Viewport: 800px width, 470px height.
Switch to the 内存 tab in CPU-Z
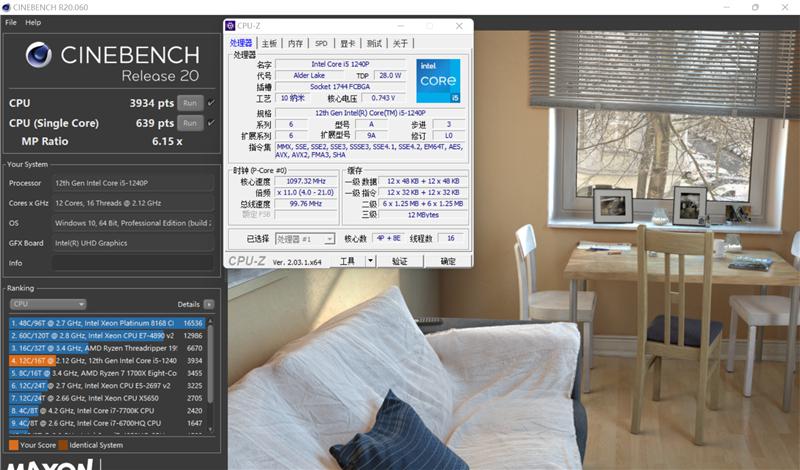[x=295, y=43]
